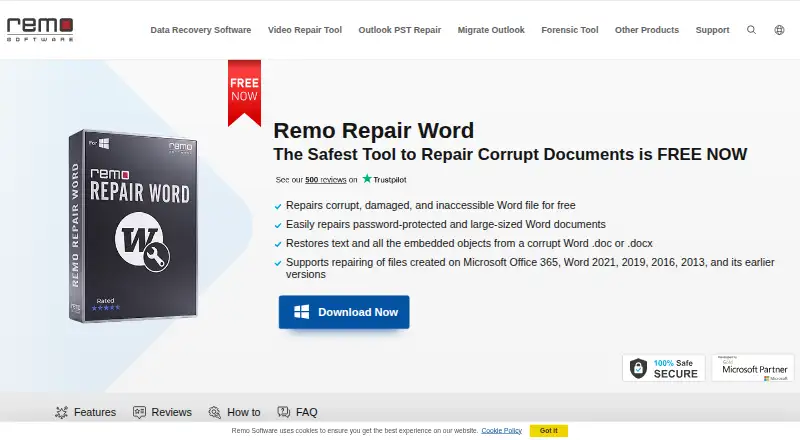Jump to the How to section tab

pos(234,412)
